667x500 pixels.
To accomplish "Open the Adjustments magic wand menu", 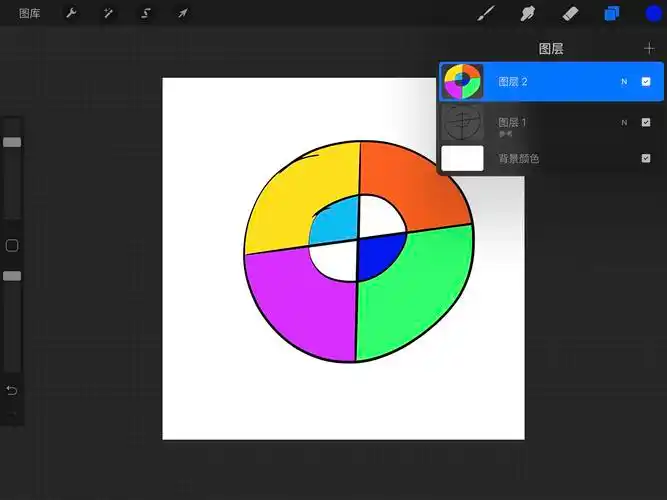I will [x=108, y=14].
